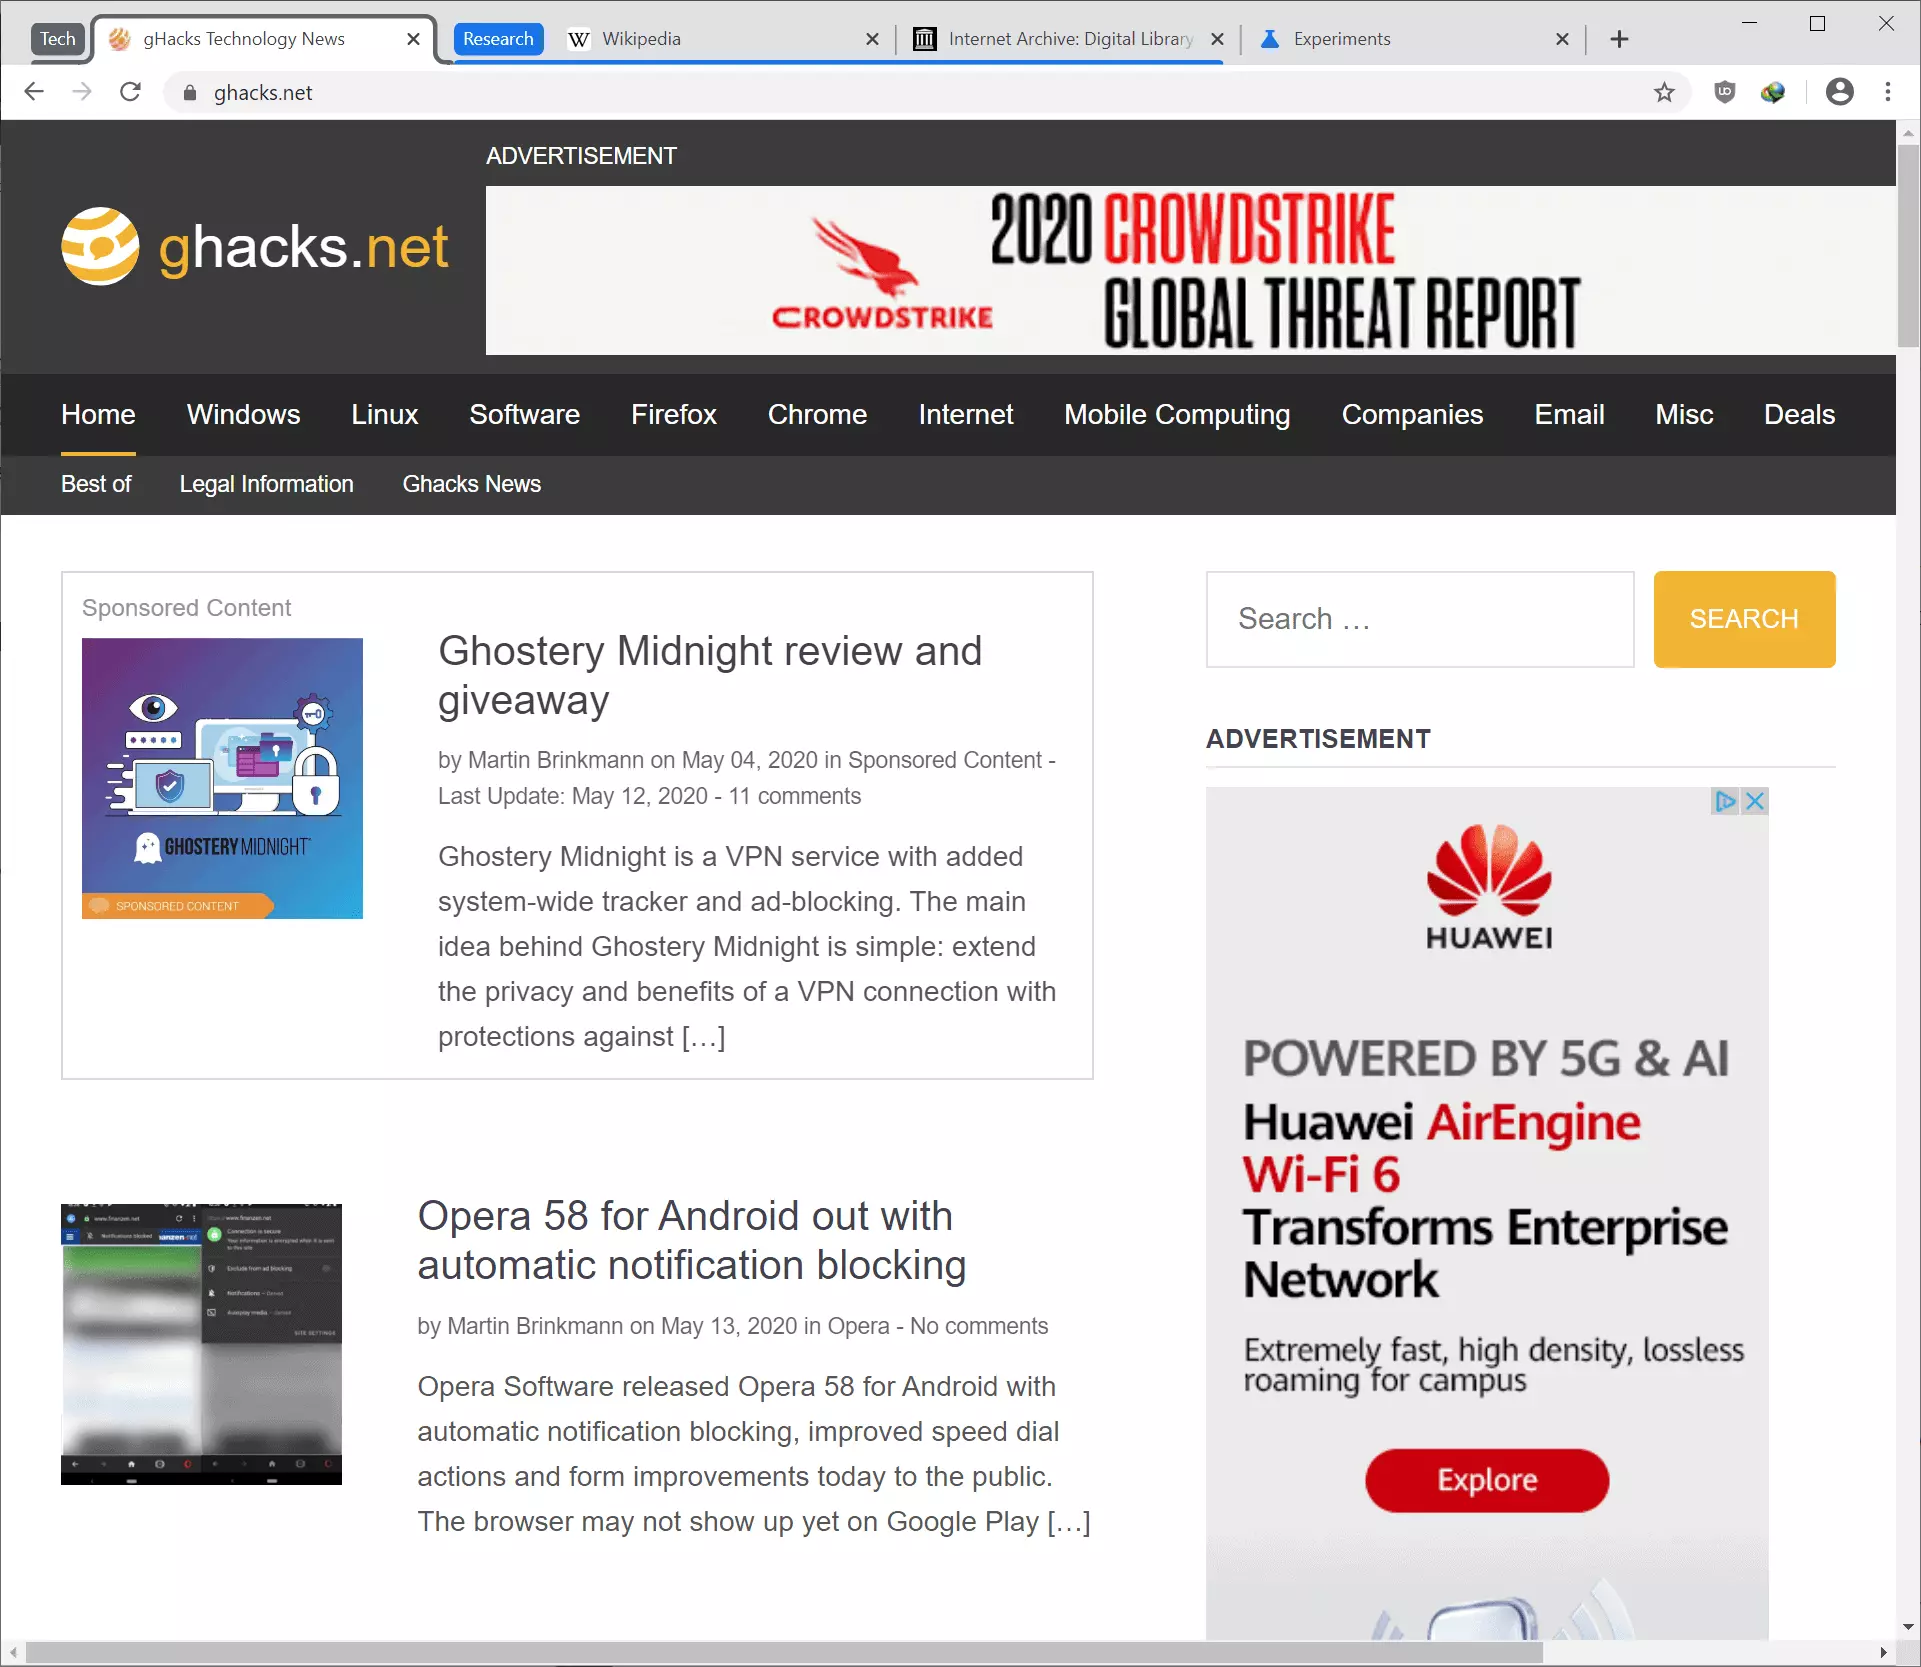Click the Tech tab group label
1921x1667 pixels.
click(x=57, y=38)
